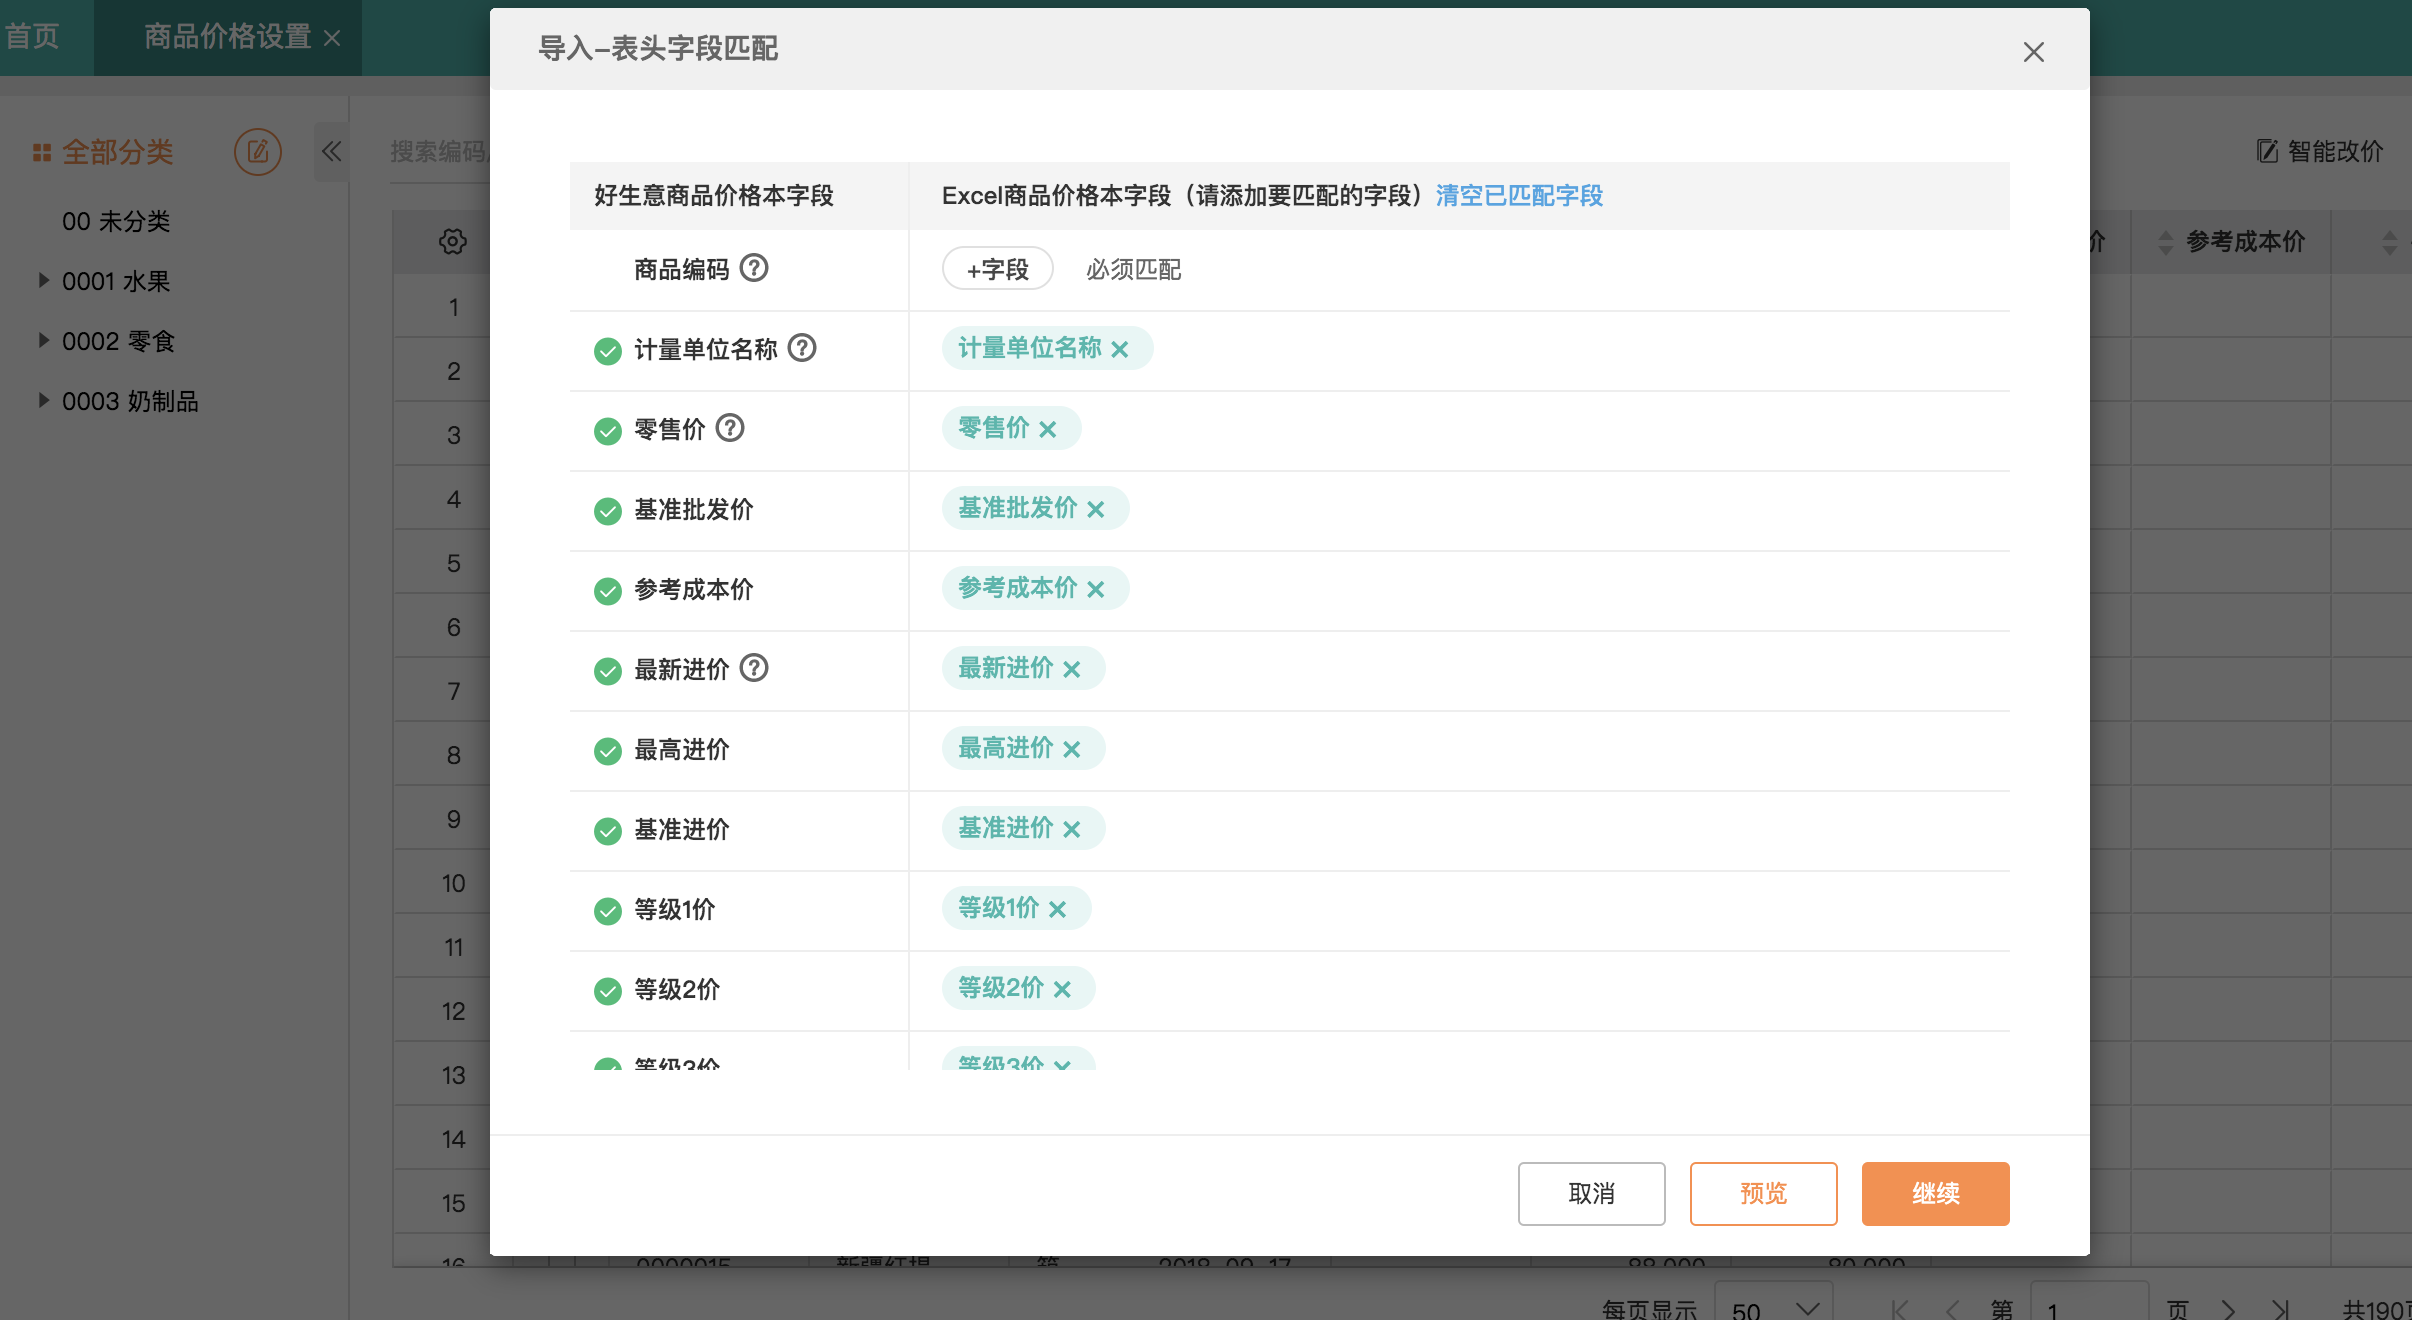This screenshot has height=1320, width=2412.
Task: Click +字段 to add商品编码 field
Action: click(993, 270)
